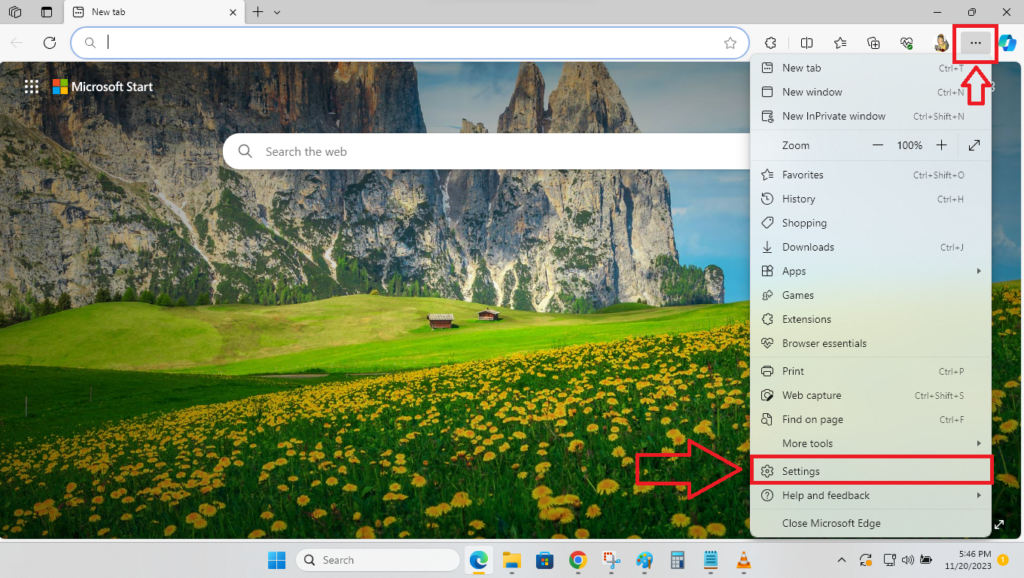This screenshot has height=578, width=1024.
Task: Select the New tab tab
Action: tap(155, 12)
